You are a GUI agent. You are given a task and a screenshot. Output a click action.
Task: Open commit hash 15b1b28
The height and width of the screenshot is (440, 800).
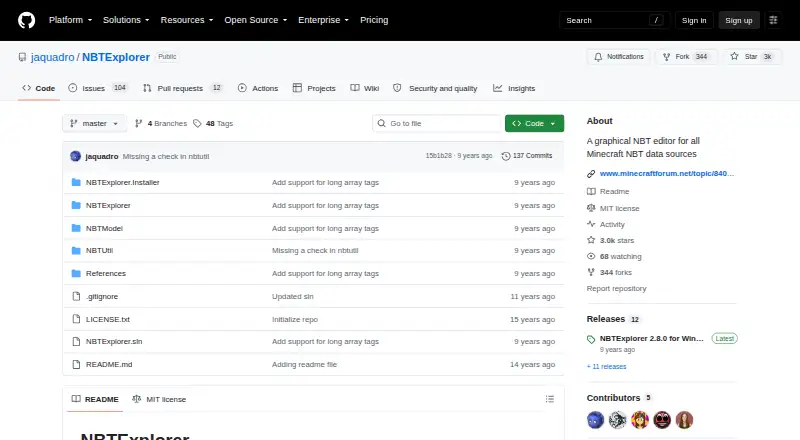coord(439,156)
